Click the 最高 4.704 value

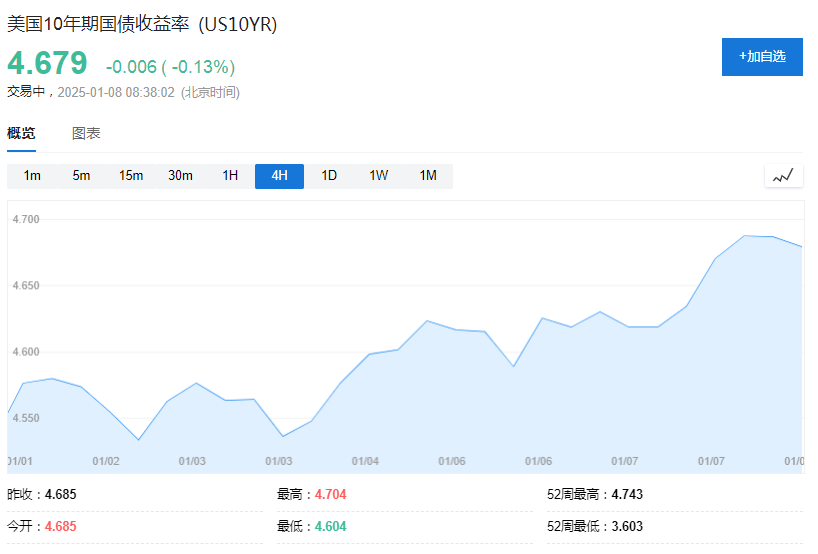pyautogui.click(x=330, y=494)
